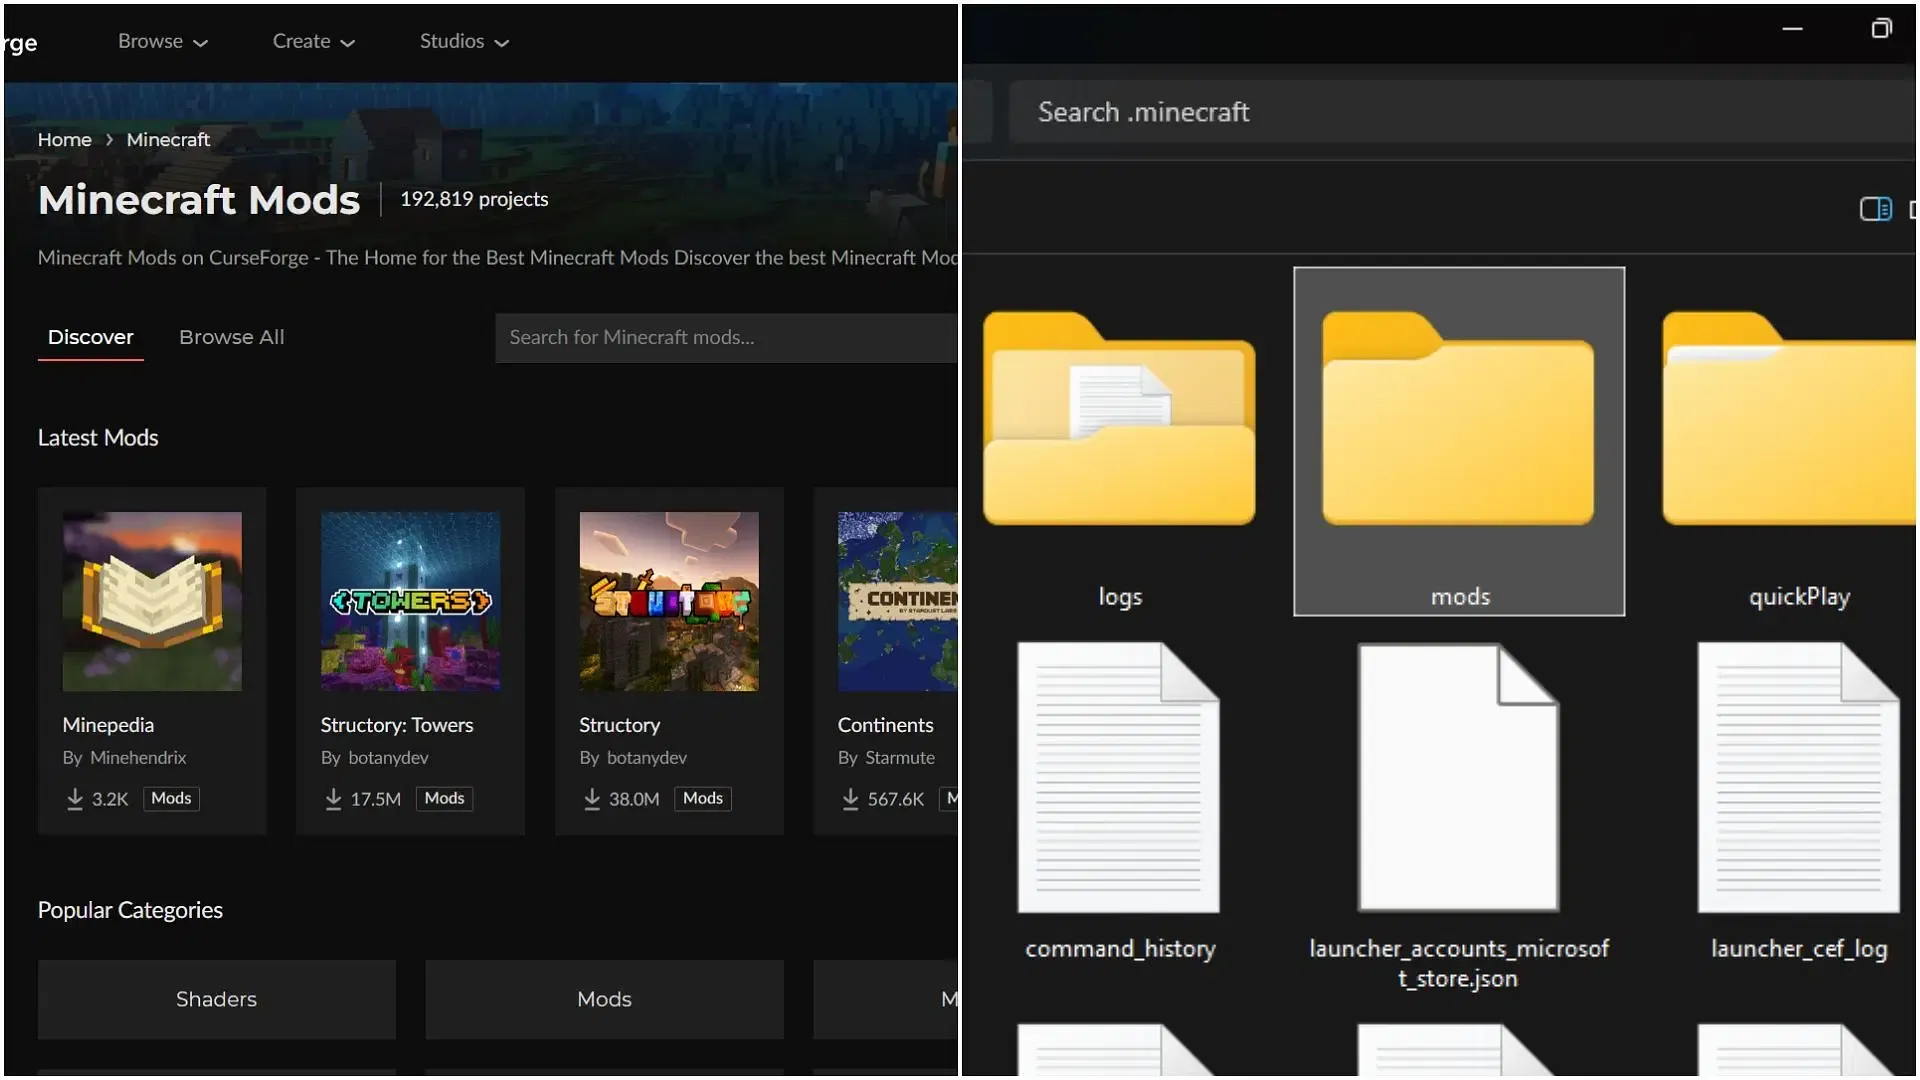This screenshot has height=1080, width=1920.
Task: Click the 567.6K download icon
Action: (850, 799)
